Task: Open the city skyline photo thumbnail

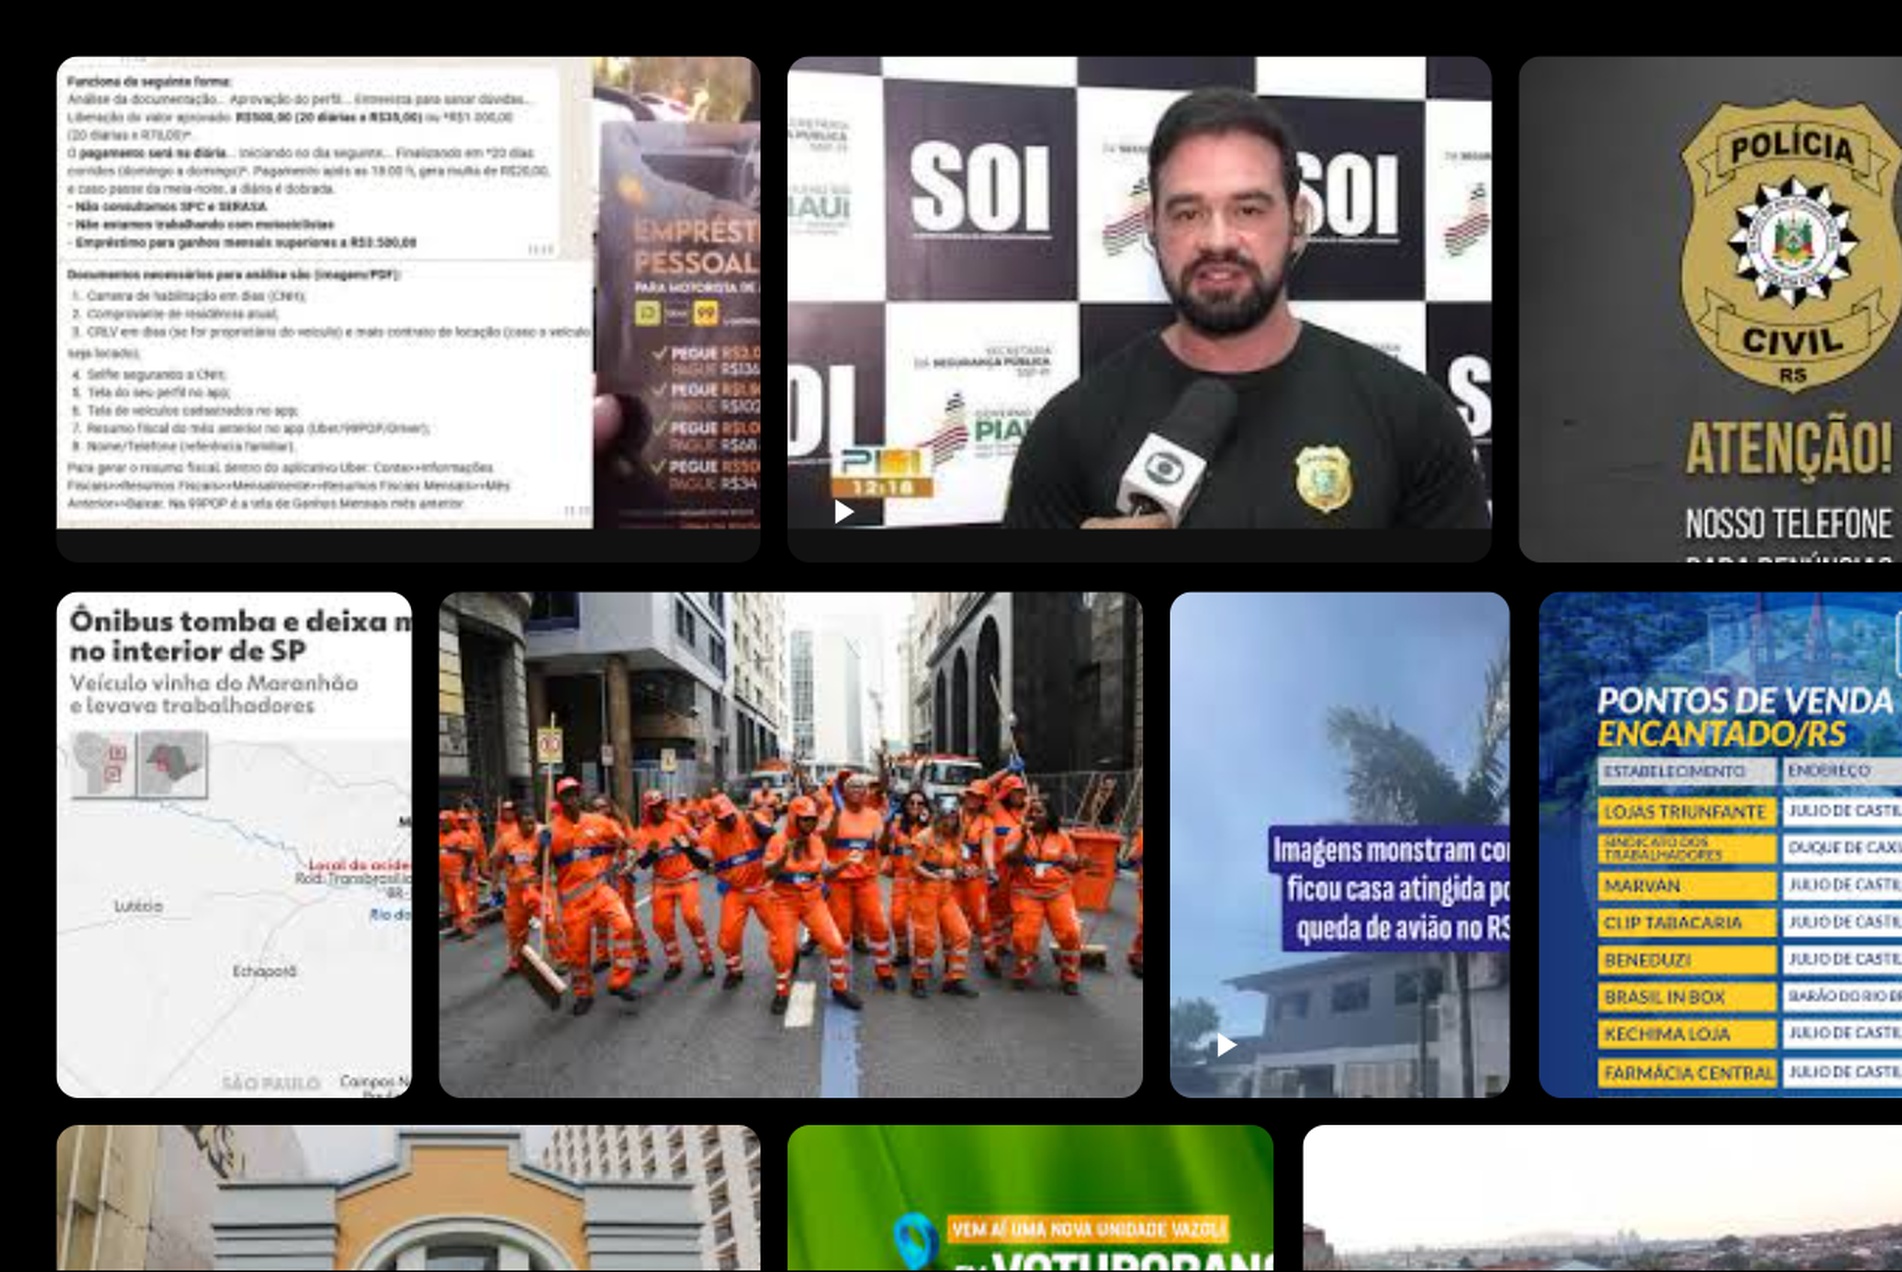Action: (1602, 1198)
